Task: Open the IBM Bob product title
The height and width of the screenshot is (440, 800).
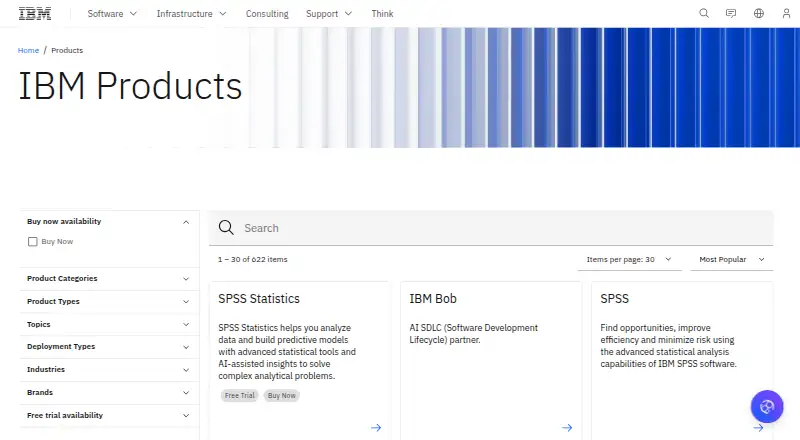Action: [x=433, y=299]
